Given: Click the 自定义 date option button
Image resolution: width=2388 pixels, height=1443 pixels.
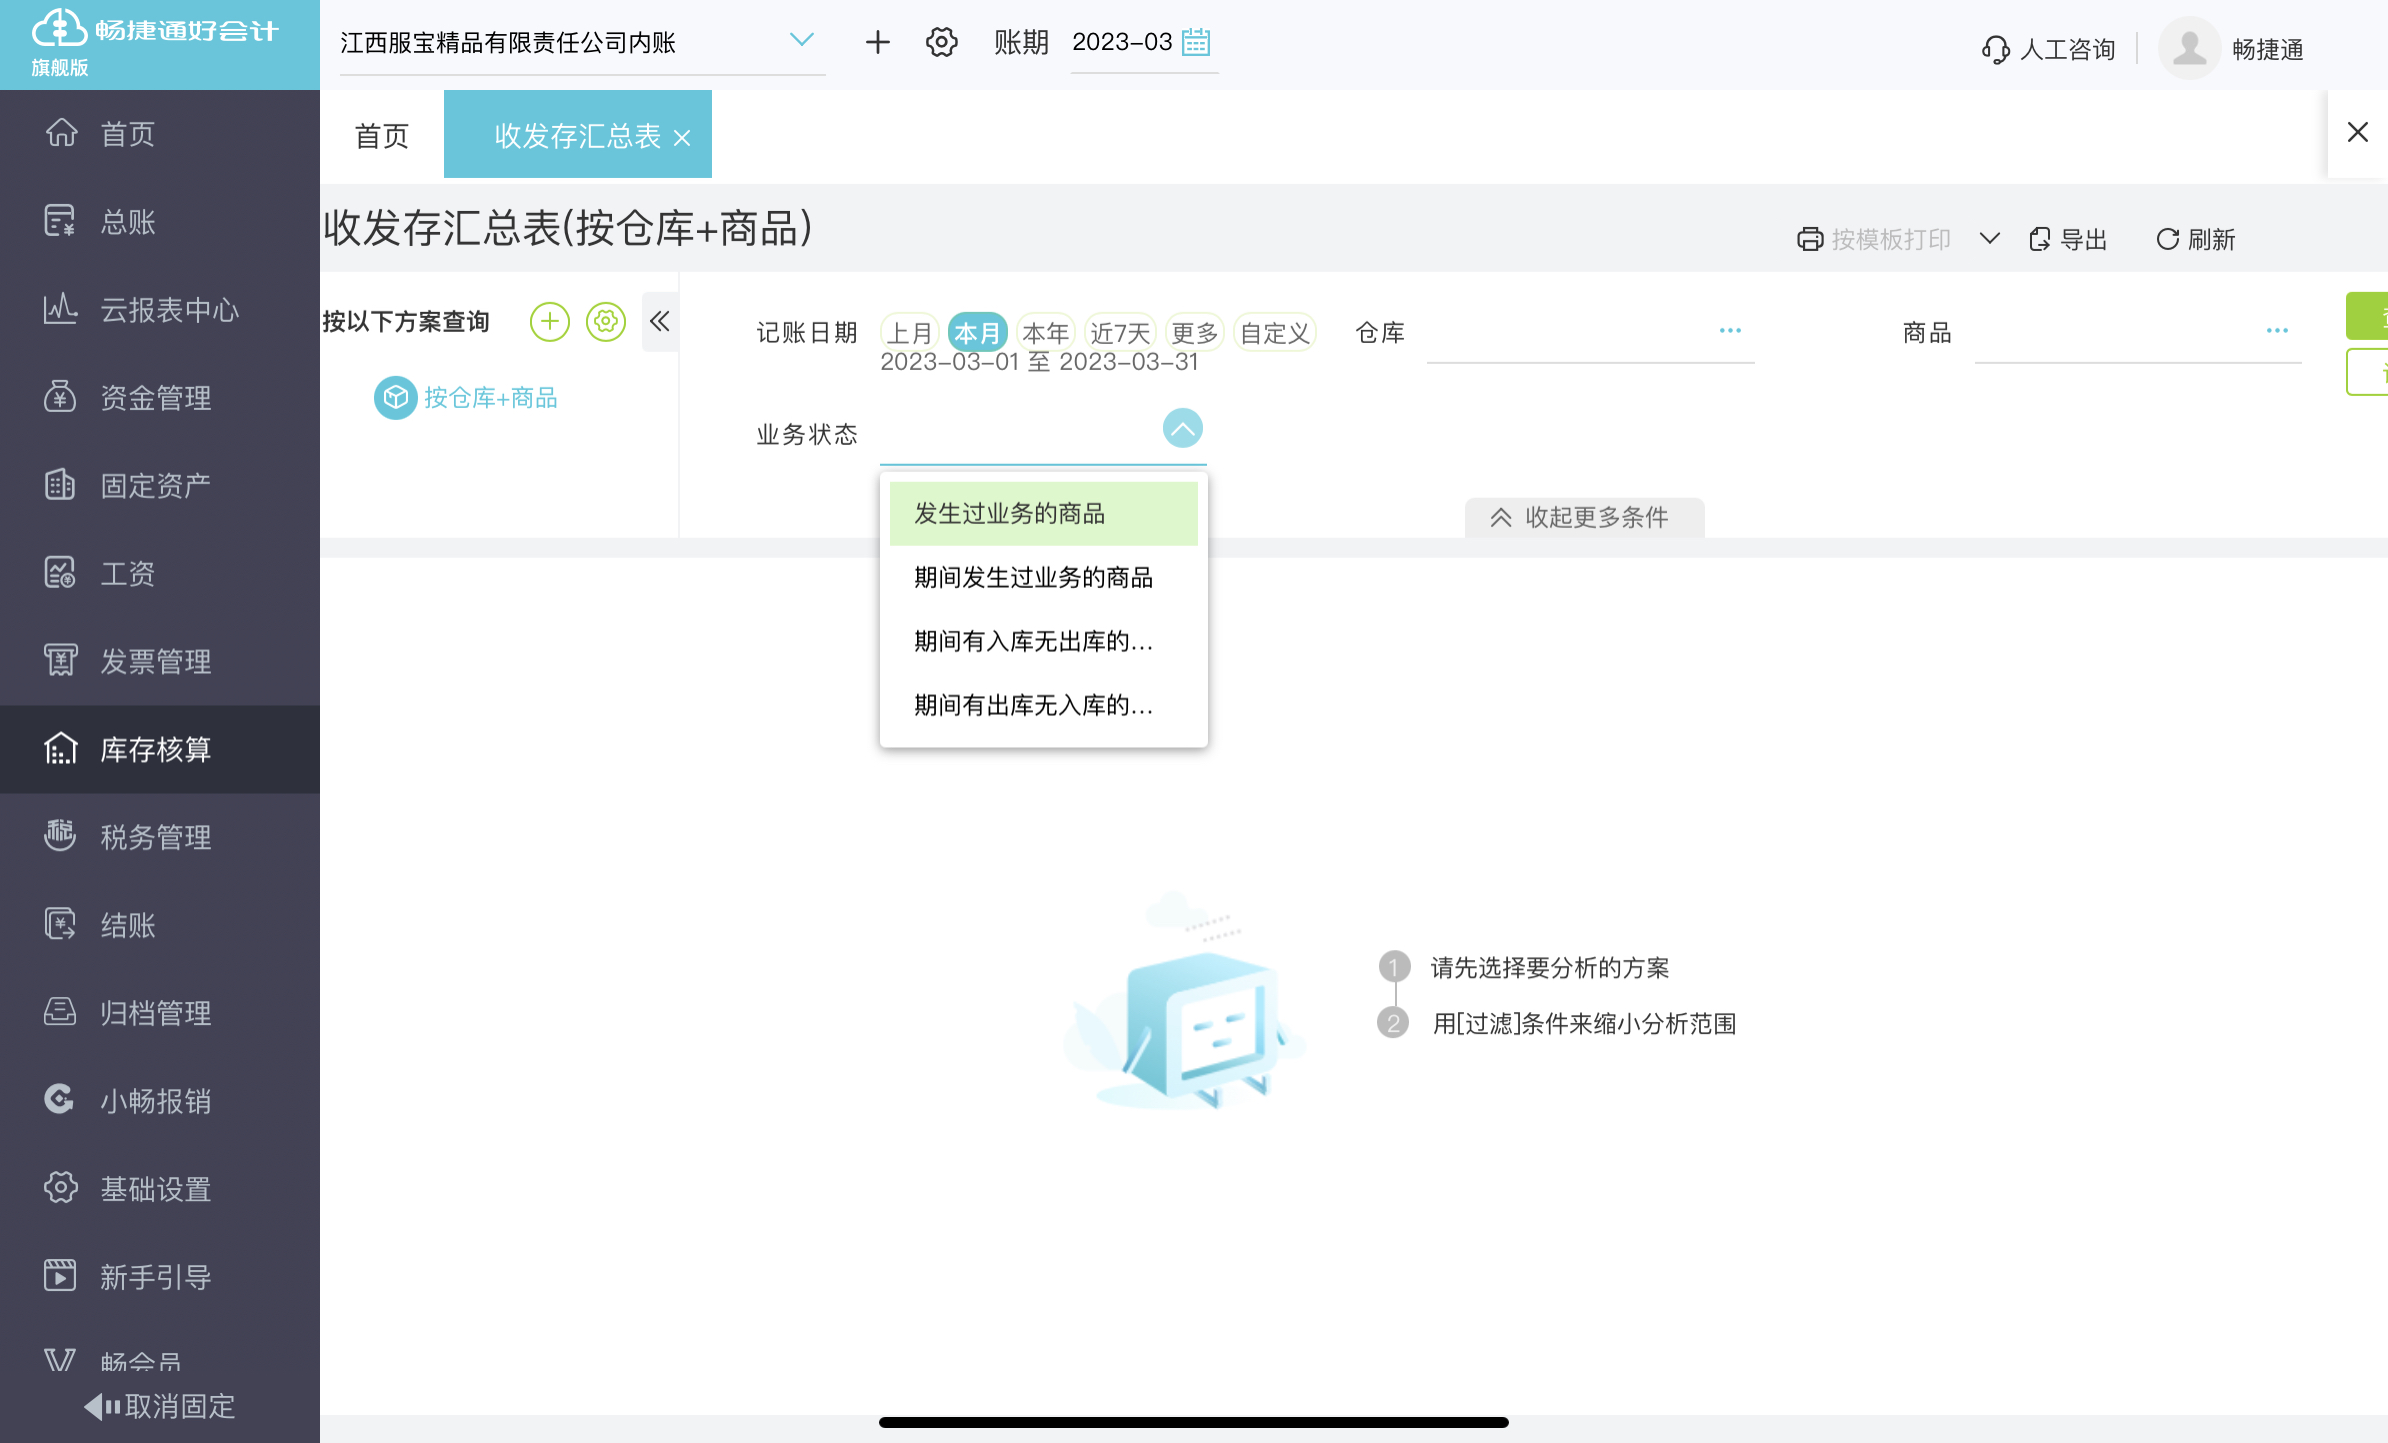Looking at the screenshot, I should coord(1276,331).
